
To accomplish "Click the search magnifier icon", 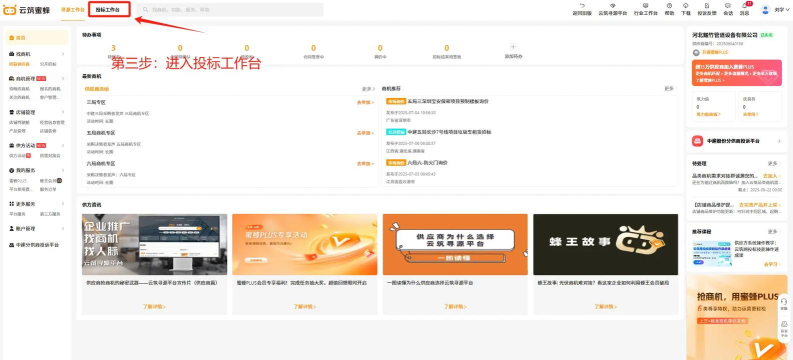I will 146,10.
